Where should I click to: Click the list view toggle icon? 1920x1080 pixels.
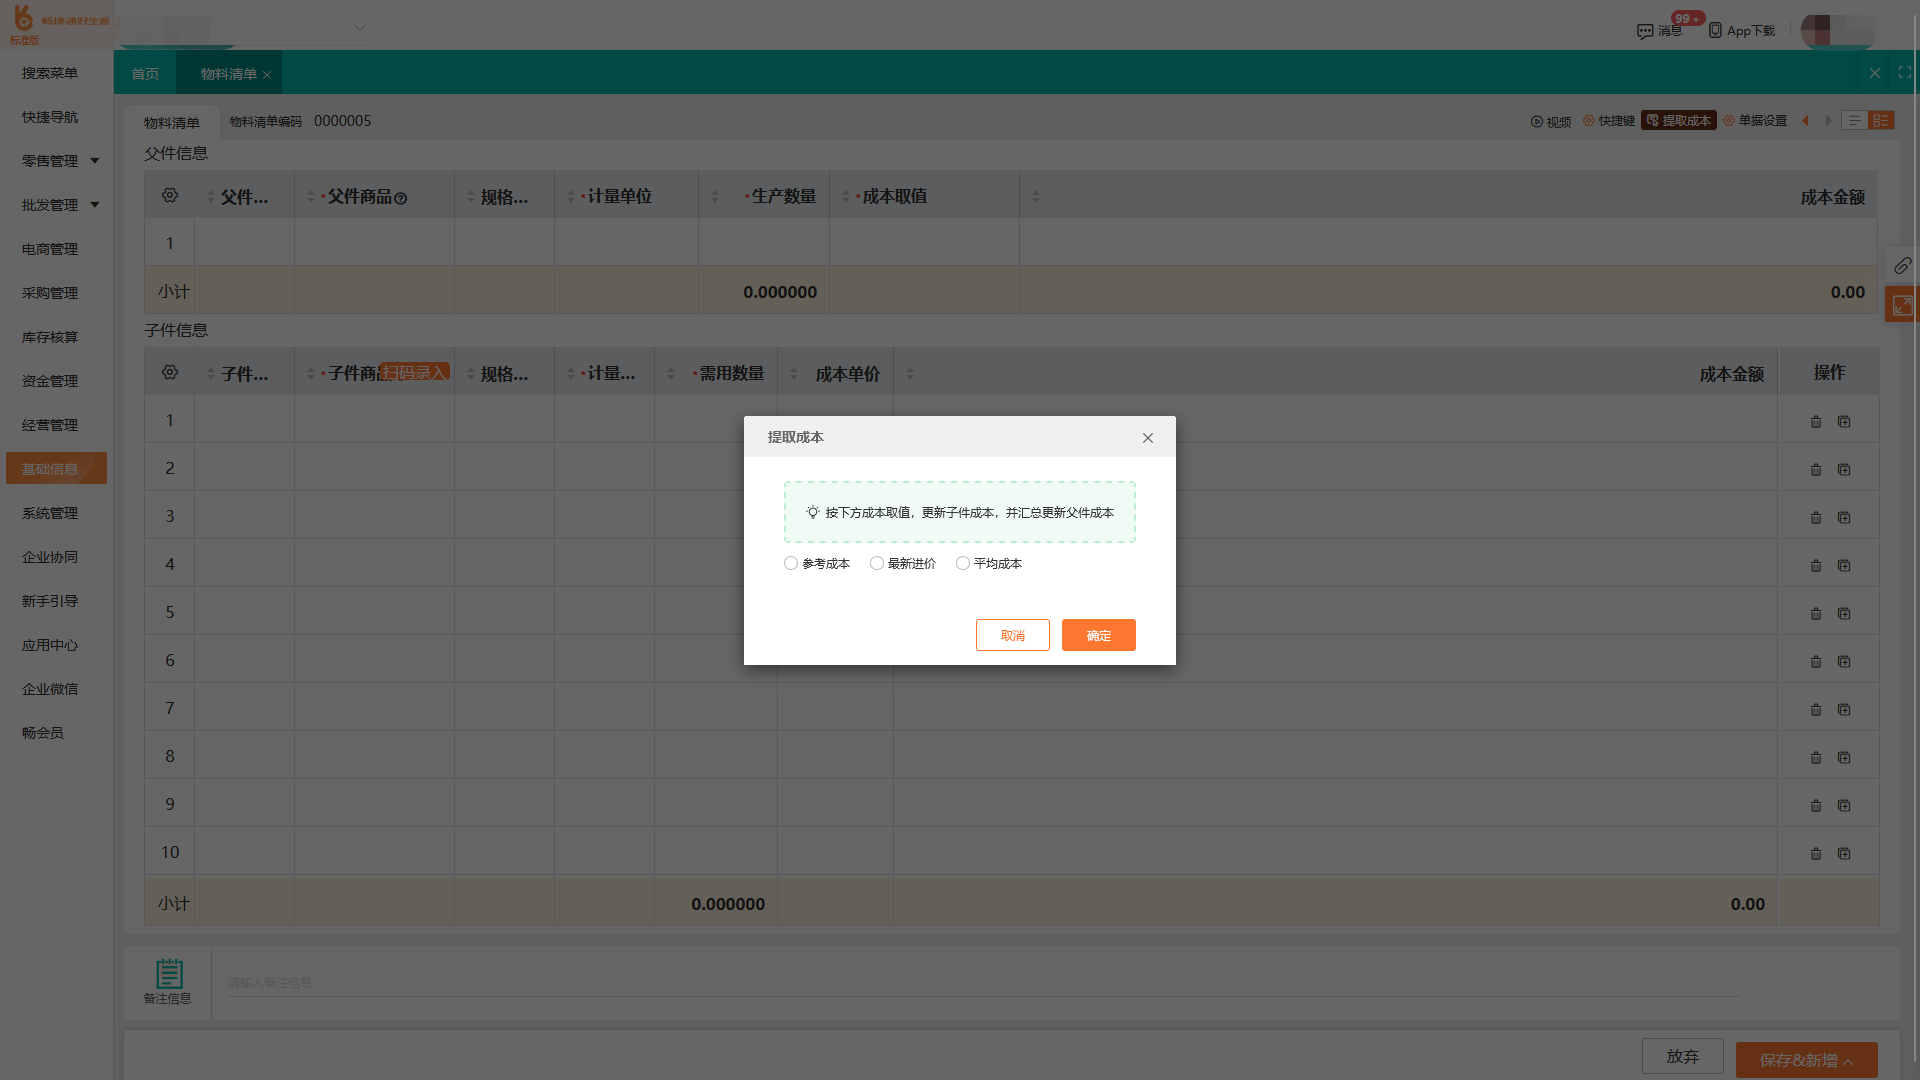click(x=1855, y=120)
